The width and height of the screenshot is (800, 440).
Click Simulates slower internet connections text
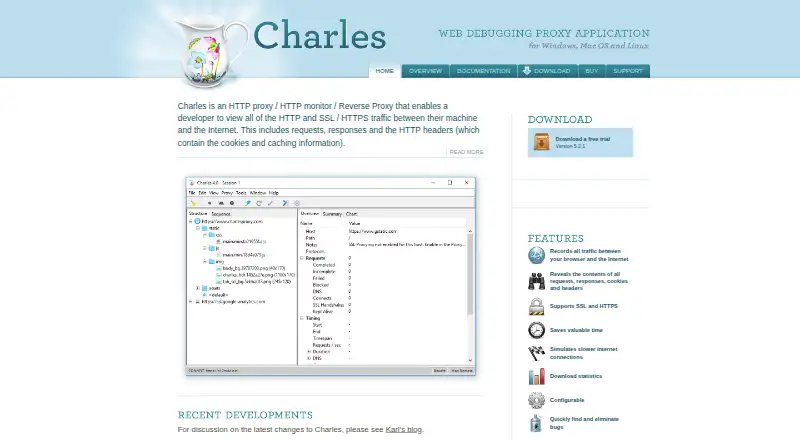click(583, 353)
